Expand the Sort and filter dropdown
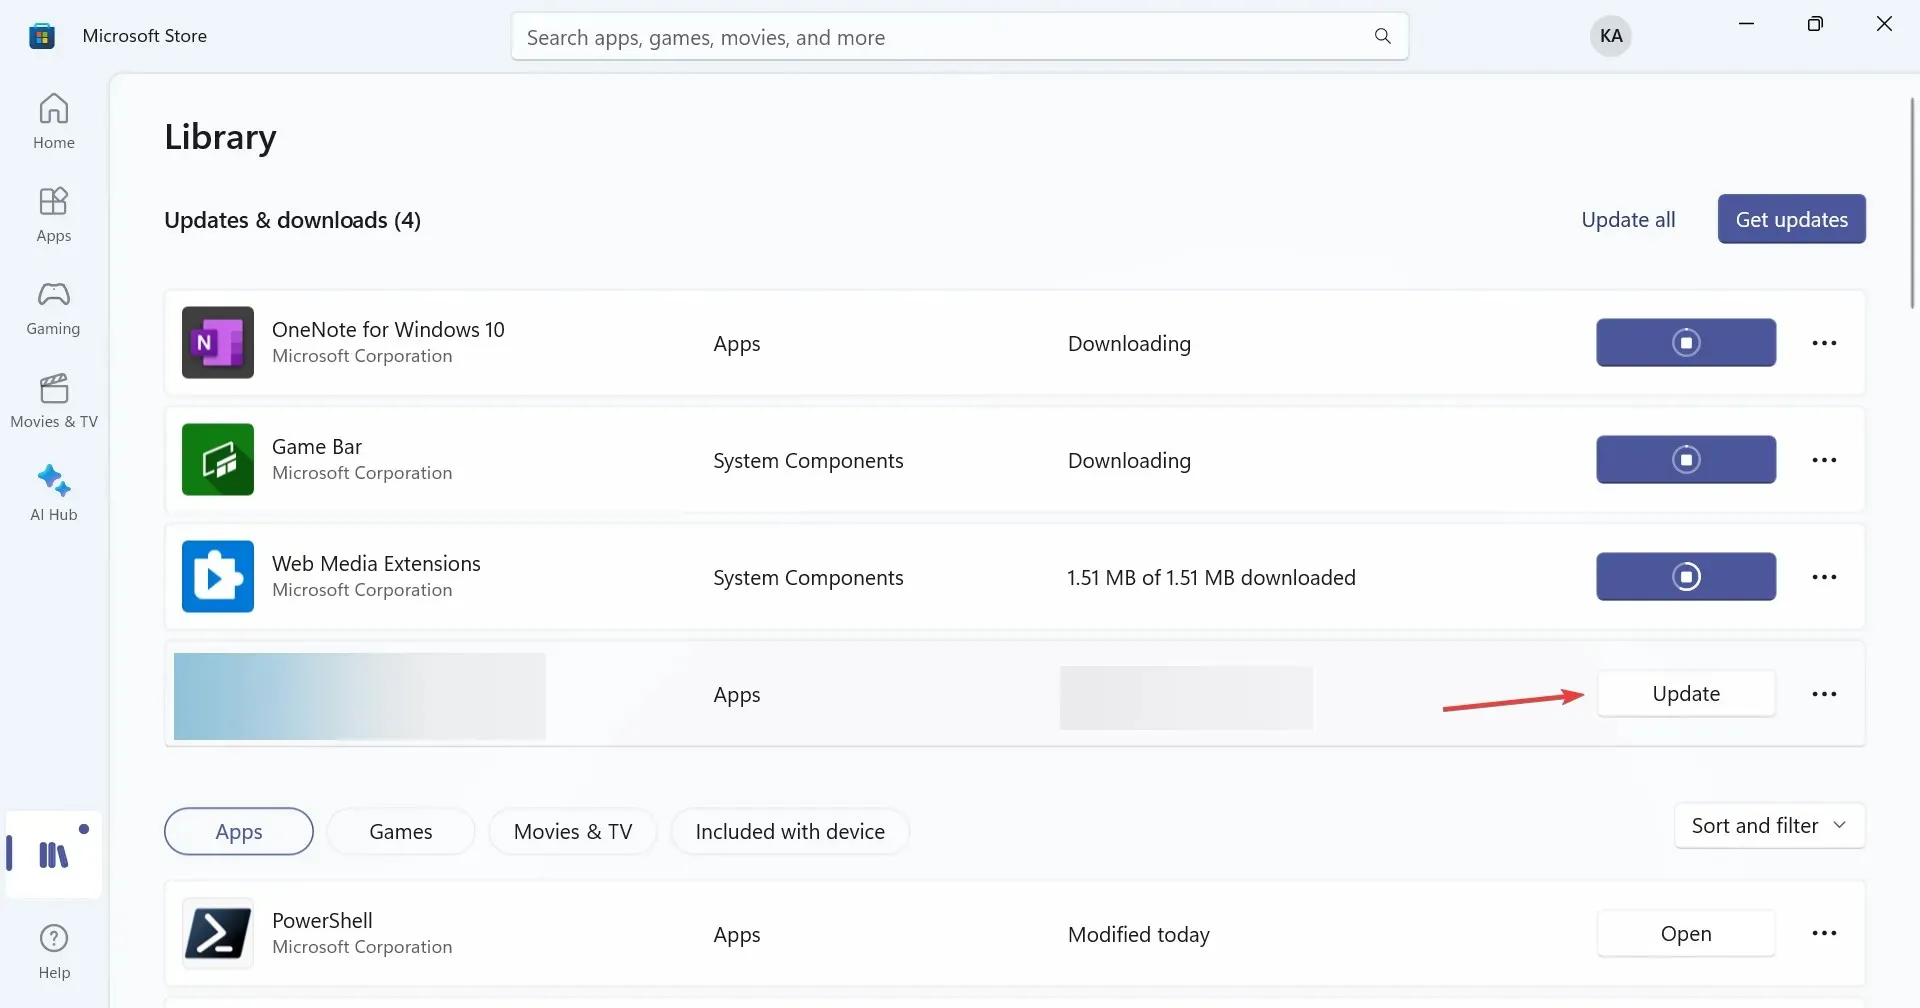 click(x=1769, y=826)
